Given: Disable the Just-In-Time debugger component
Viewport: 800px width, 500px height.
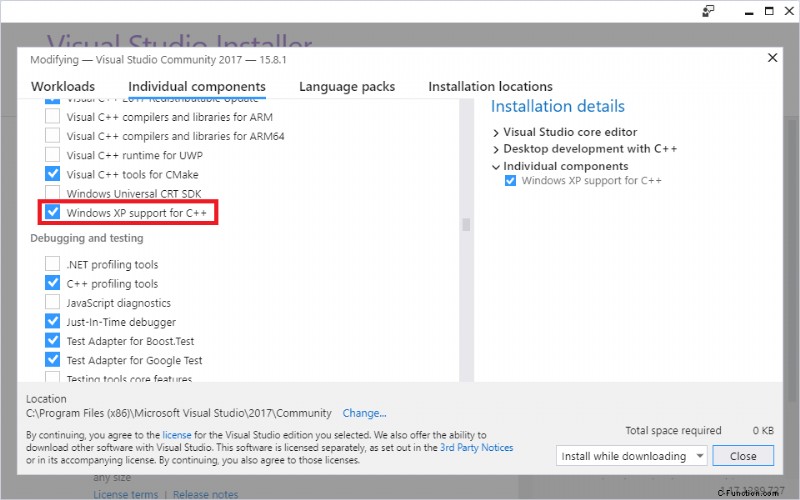Looking at the screenshot, I should pyautogui.click(x=53, y=322).
